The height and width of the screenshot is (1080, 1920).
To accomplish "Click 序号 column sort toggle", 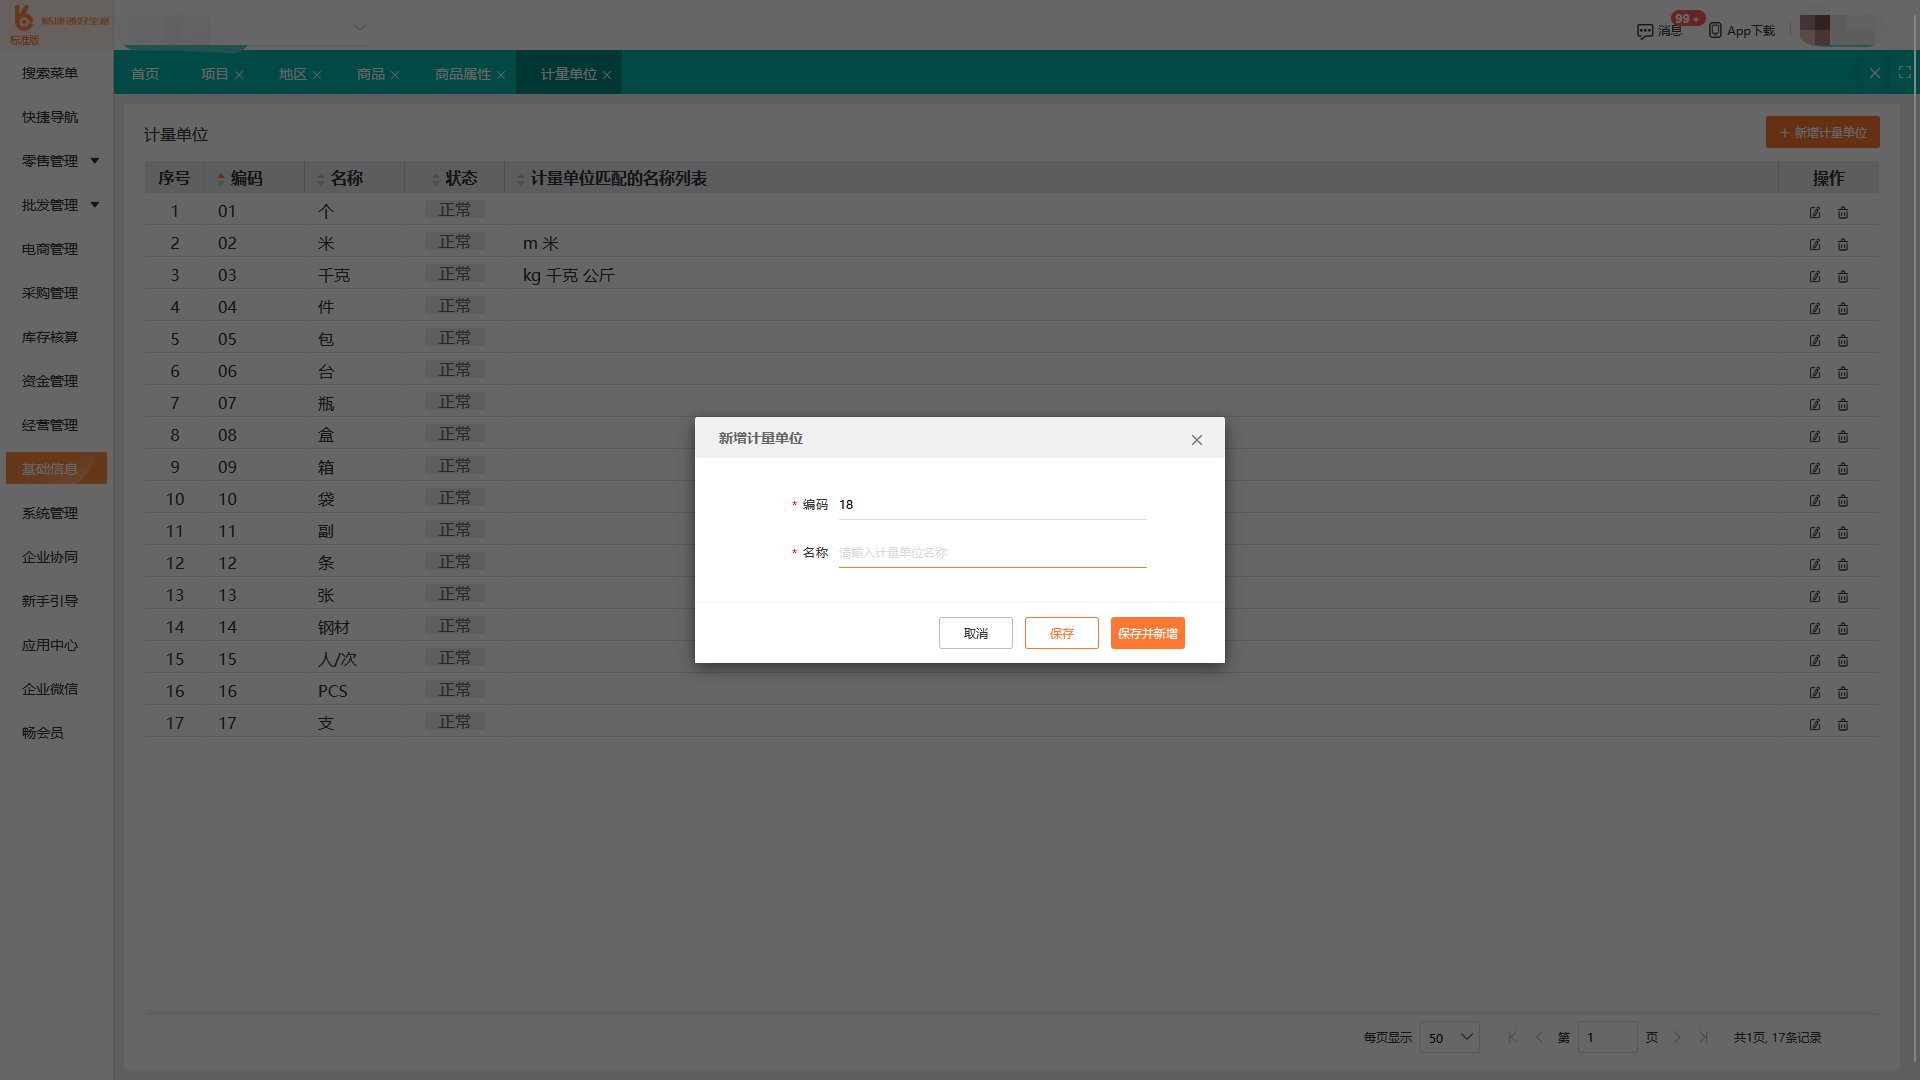I will tap(175, 178).
